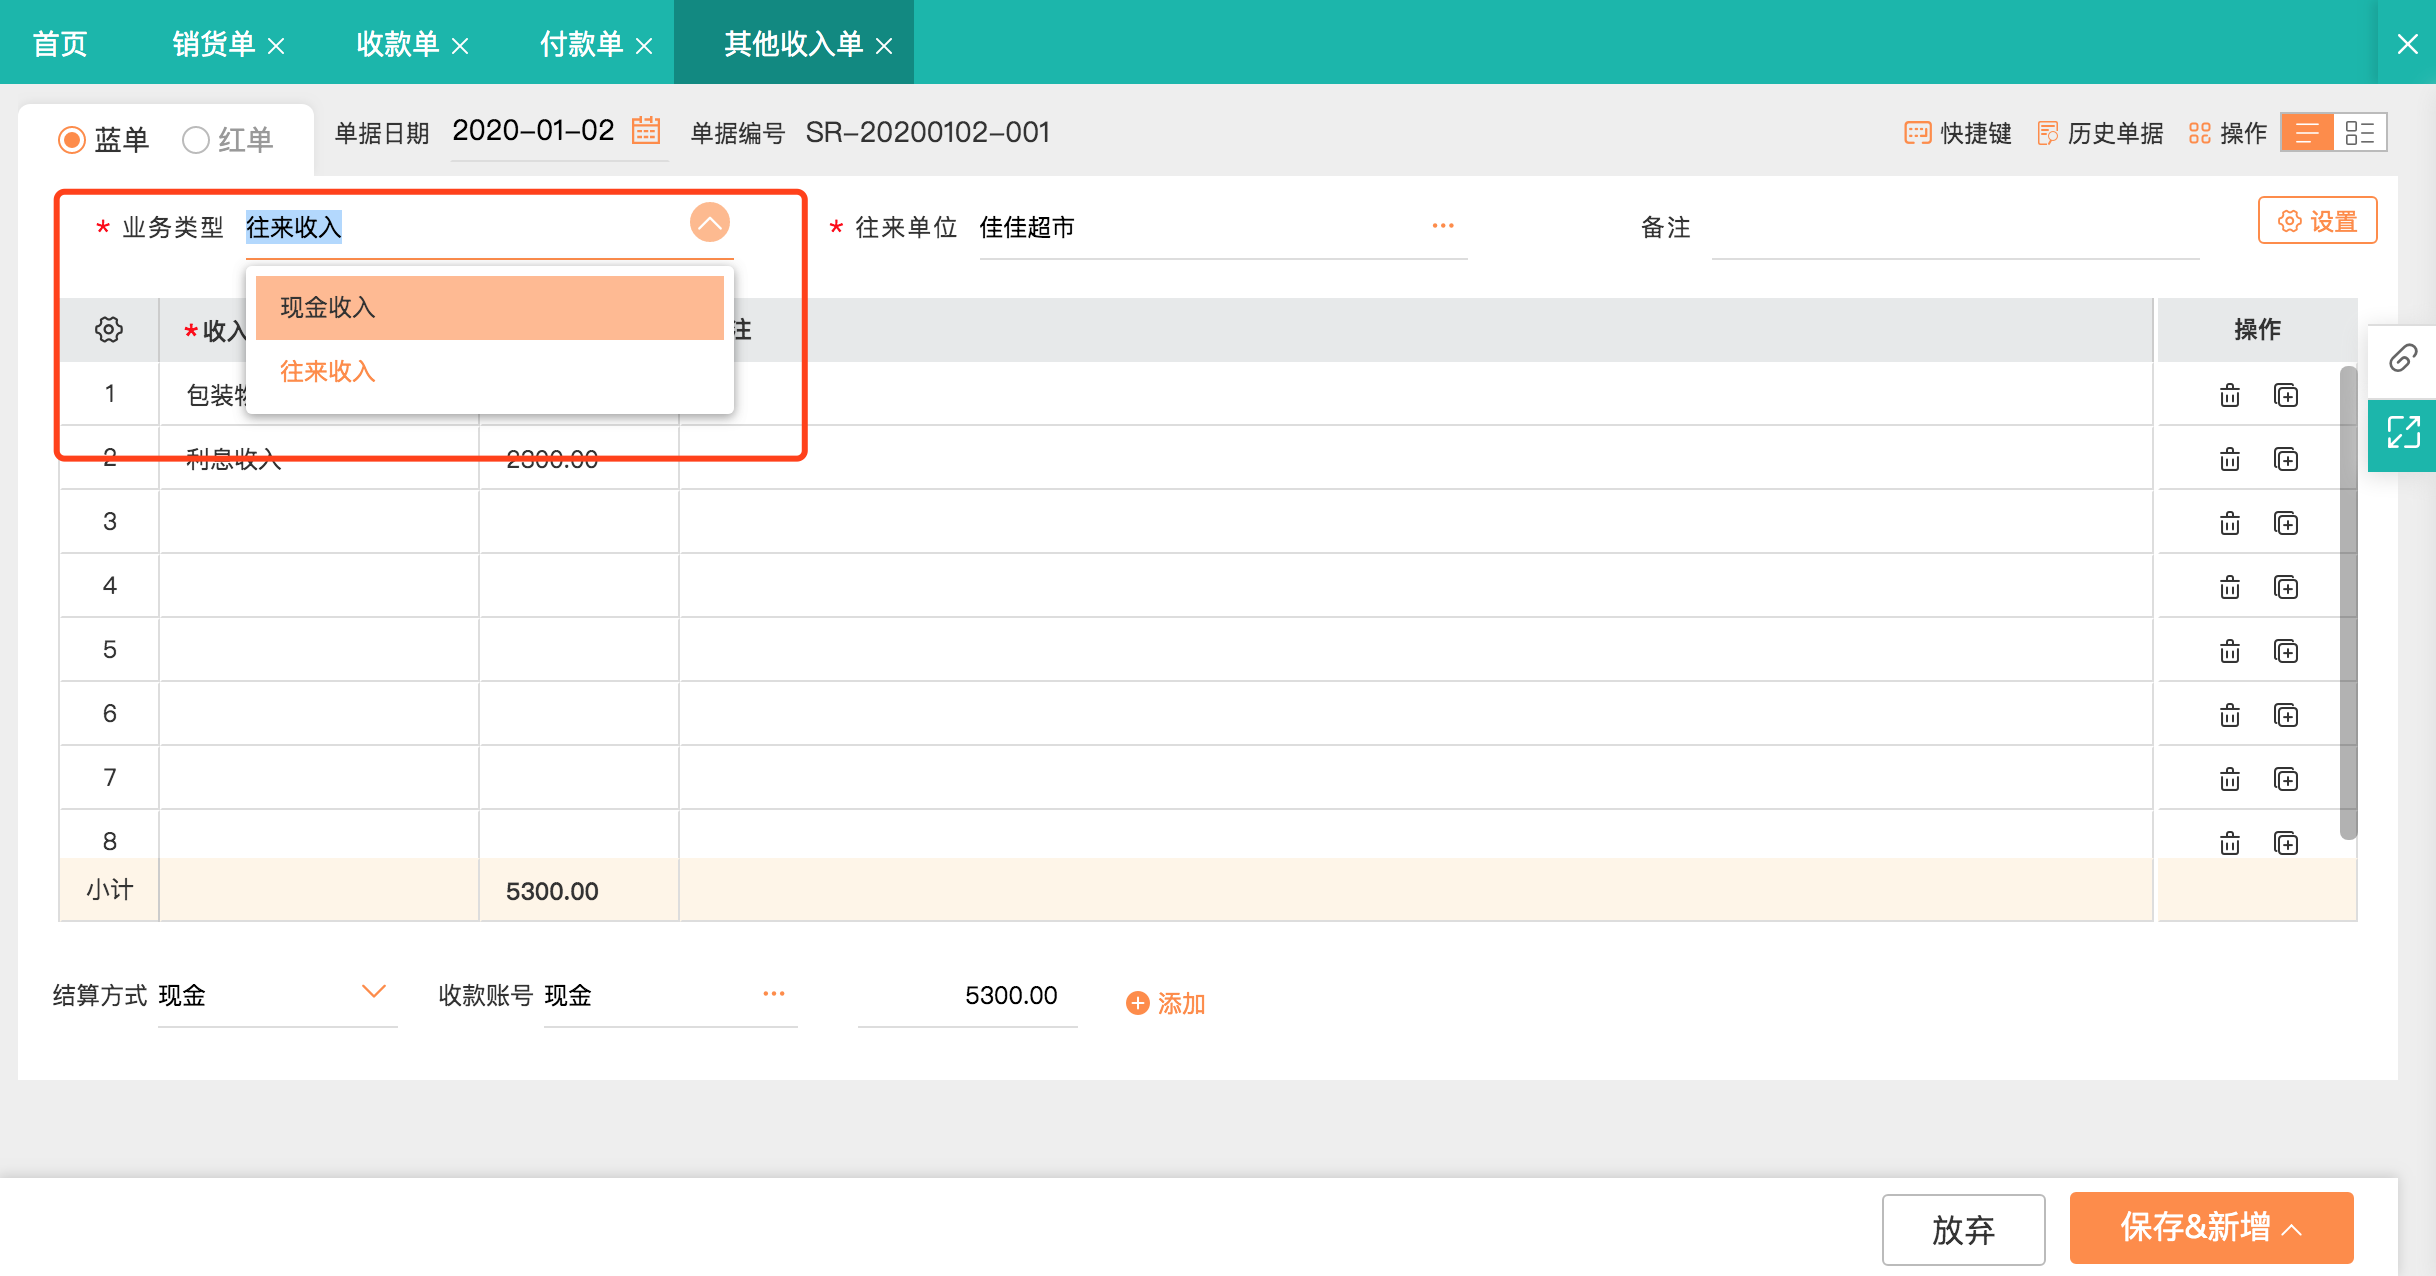Image resolution: width=2436 pixels, height=1276 pixels.
Task: Select 现金收入 from business type dropdown
Action: [490, 306]
